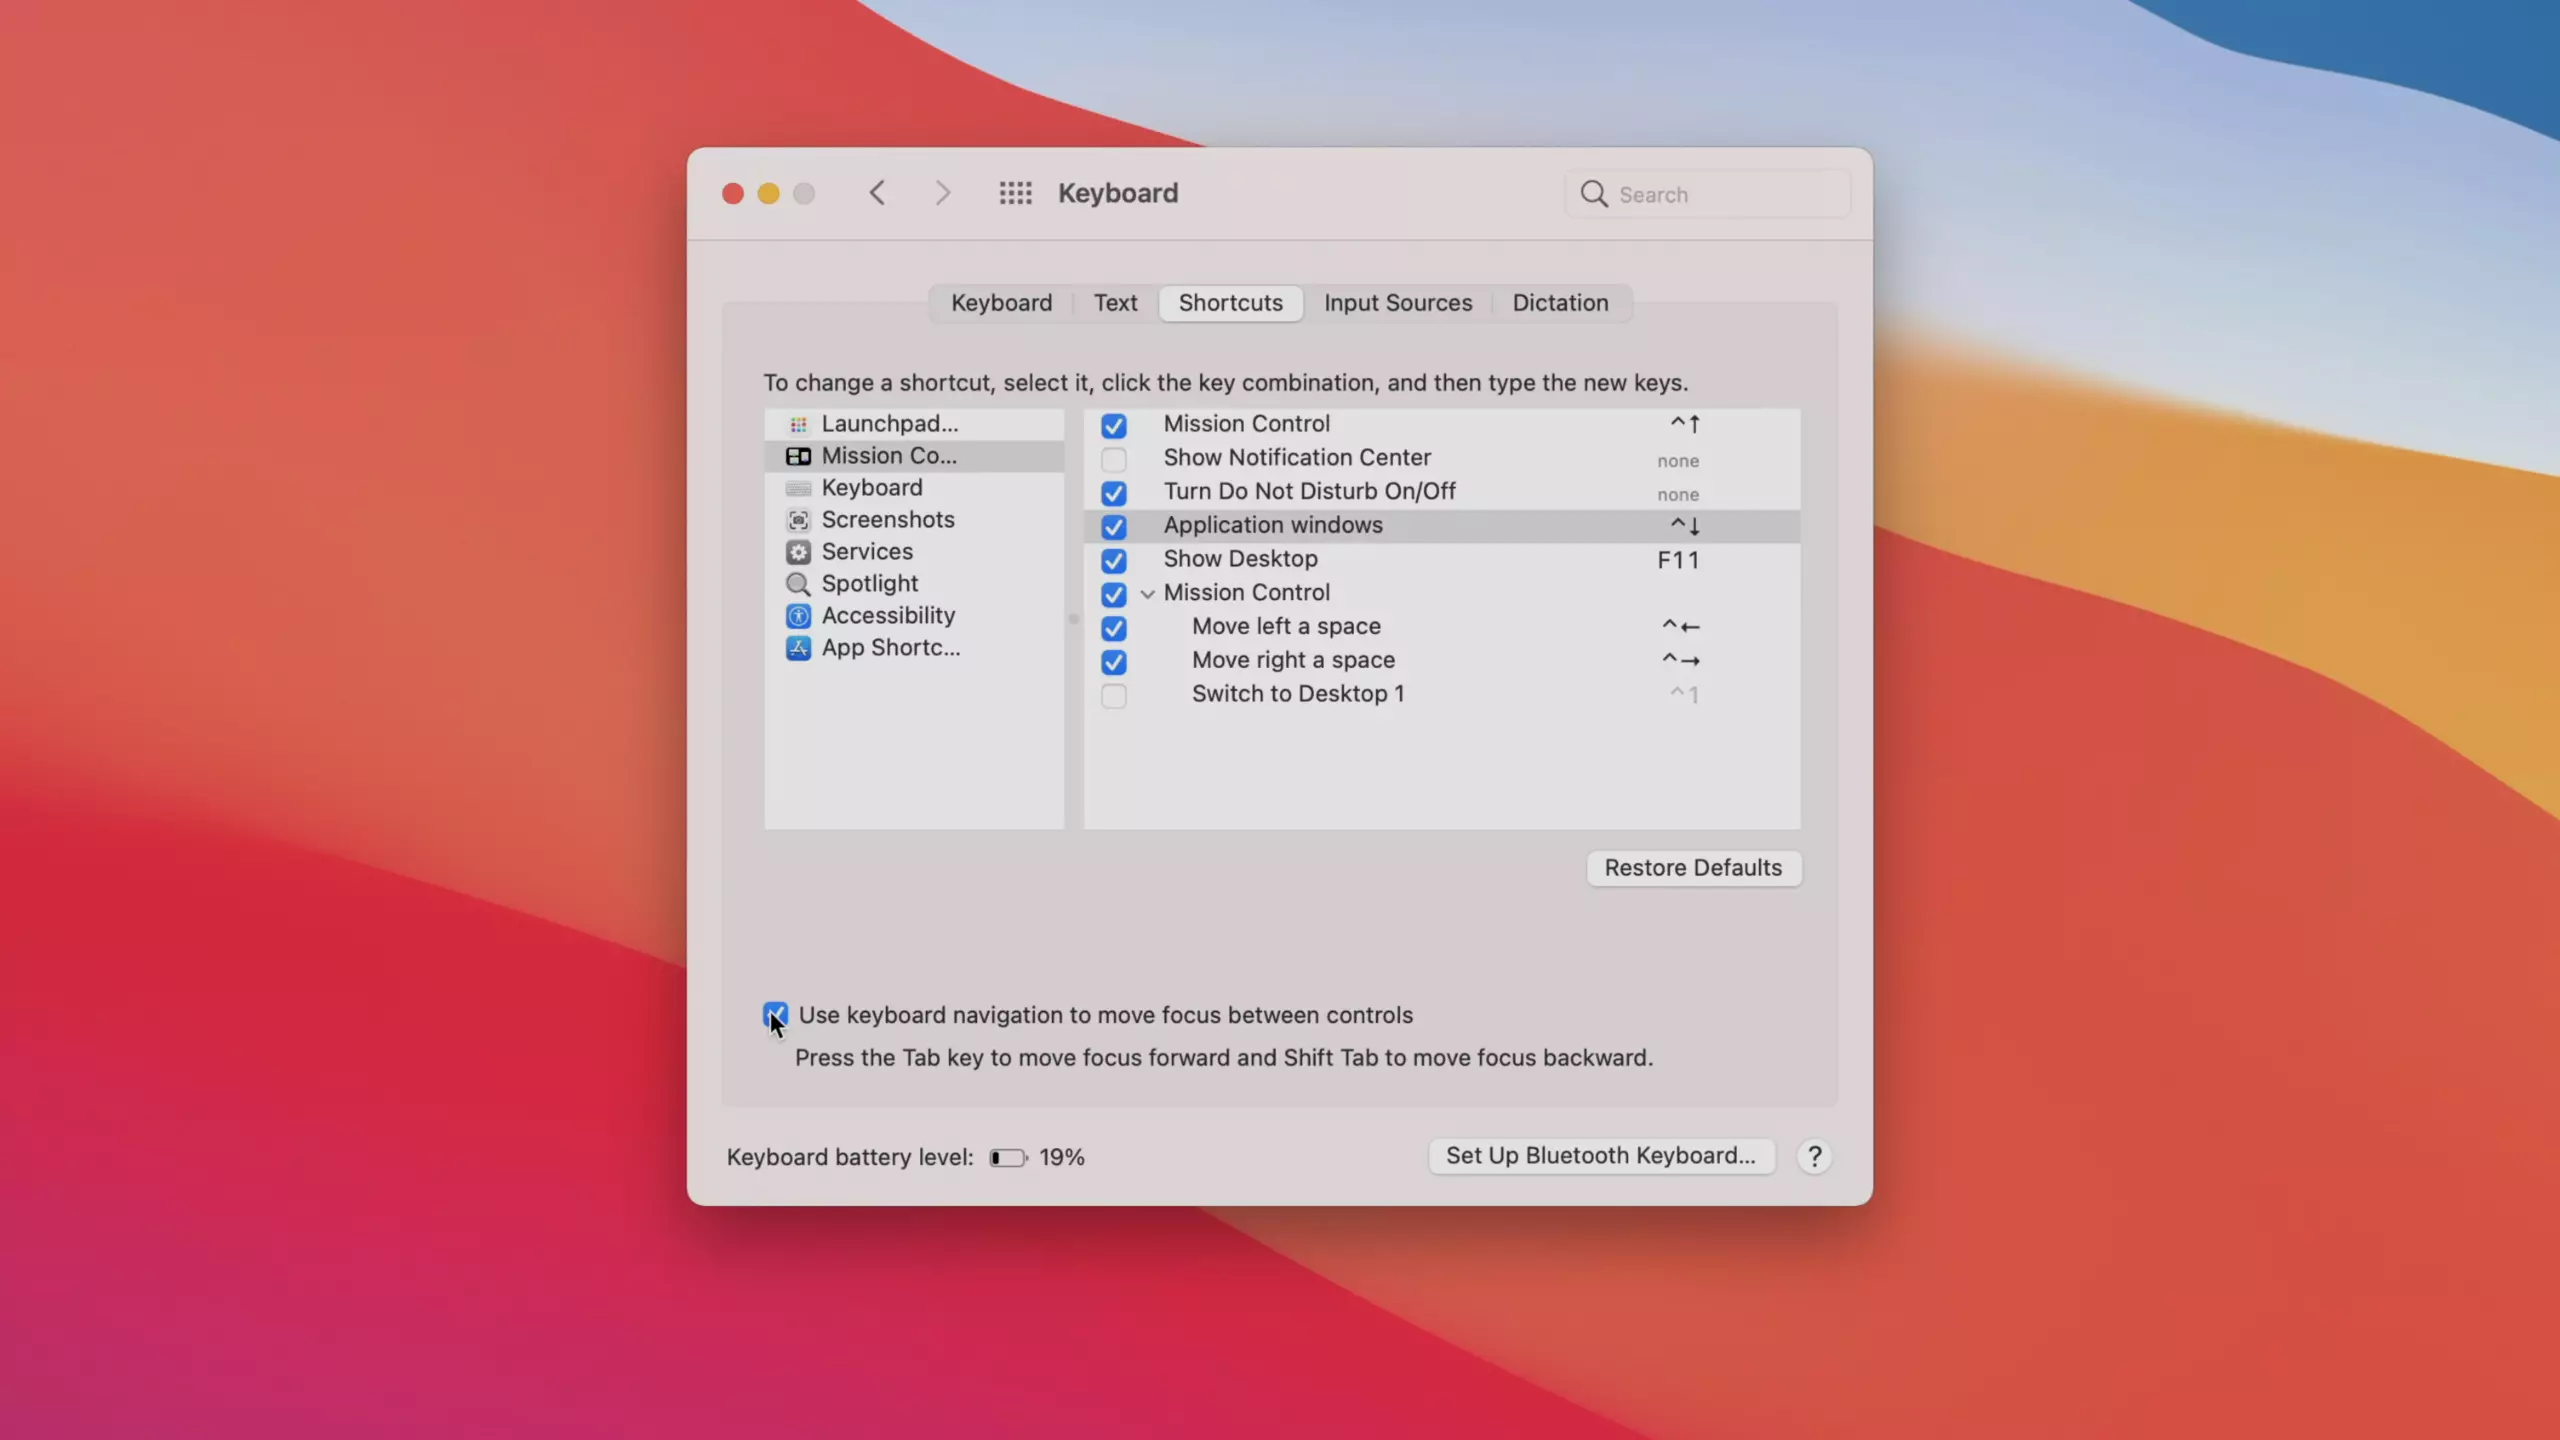
Task: Drag the keyboard battery level indicator
Action: [1006, 1157]
